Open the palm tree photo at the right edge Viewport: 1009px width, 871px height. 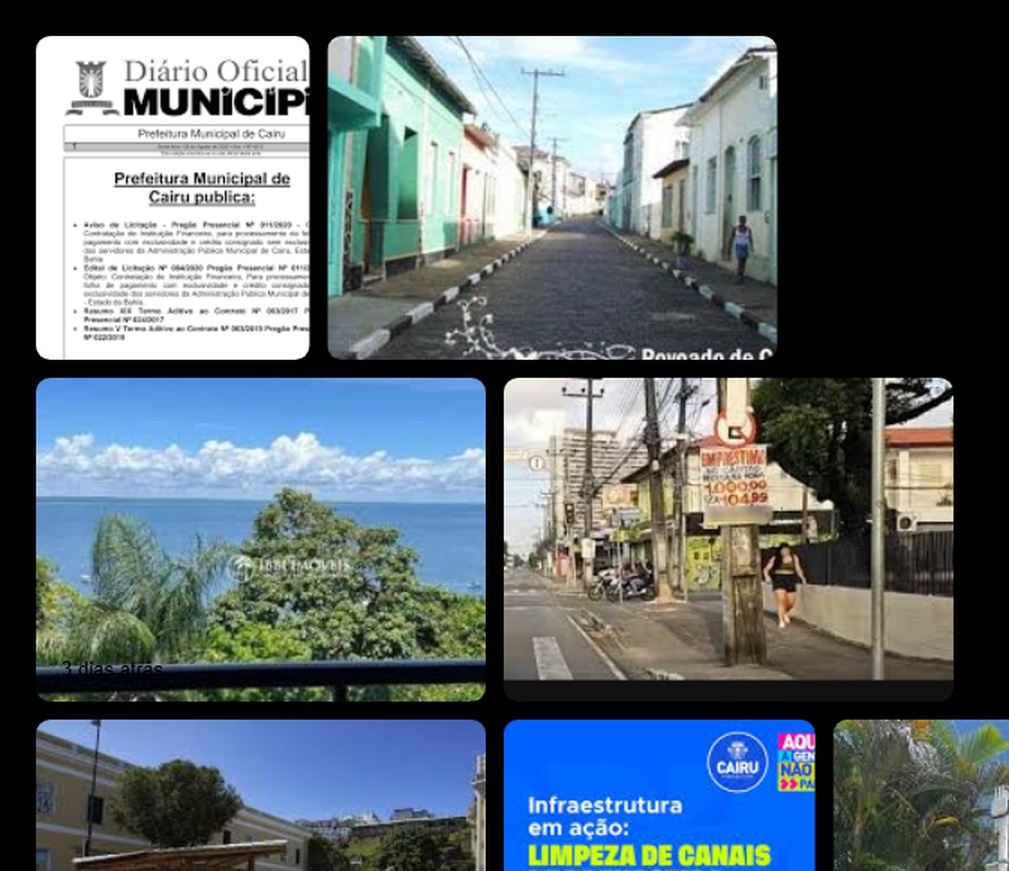(920, 795)
